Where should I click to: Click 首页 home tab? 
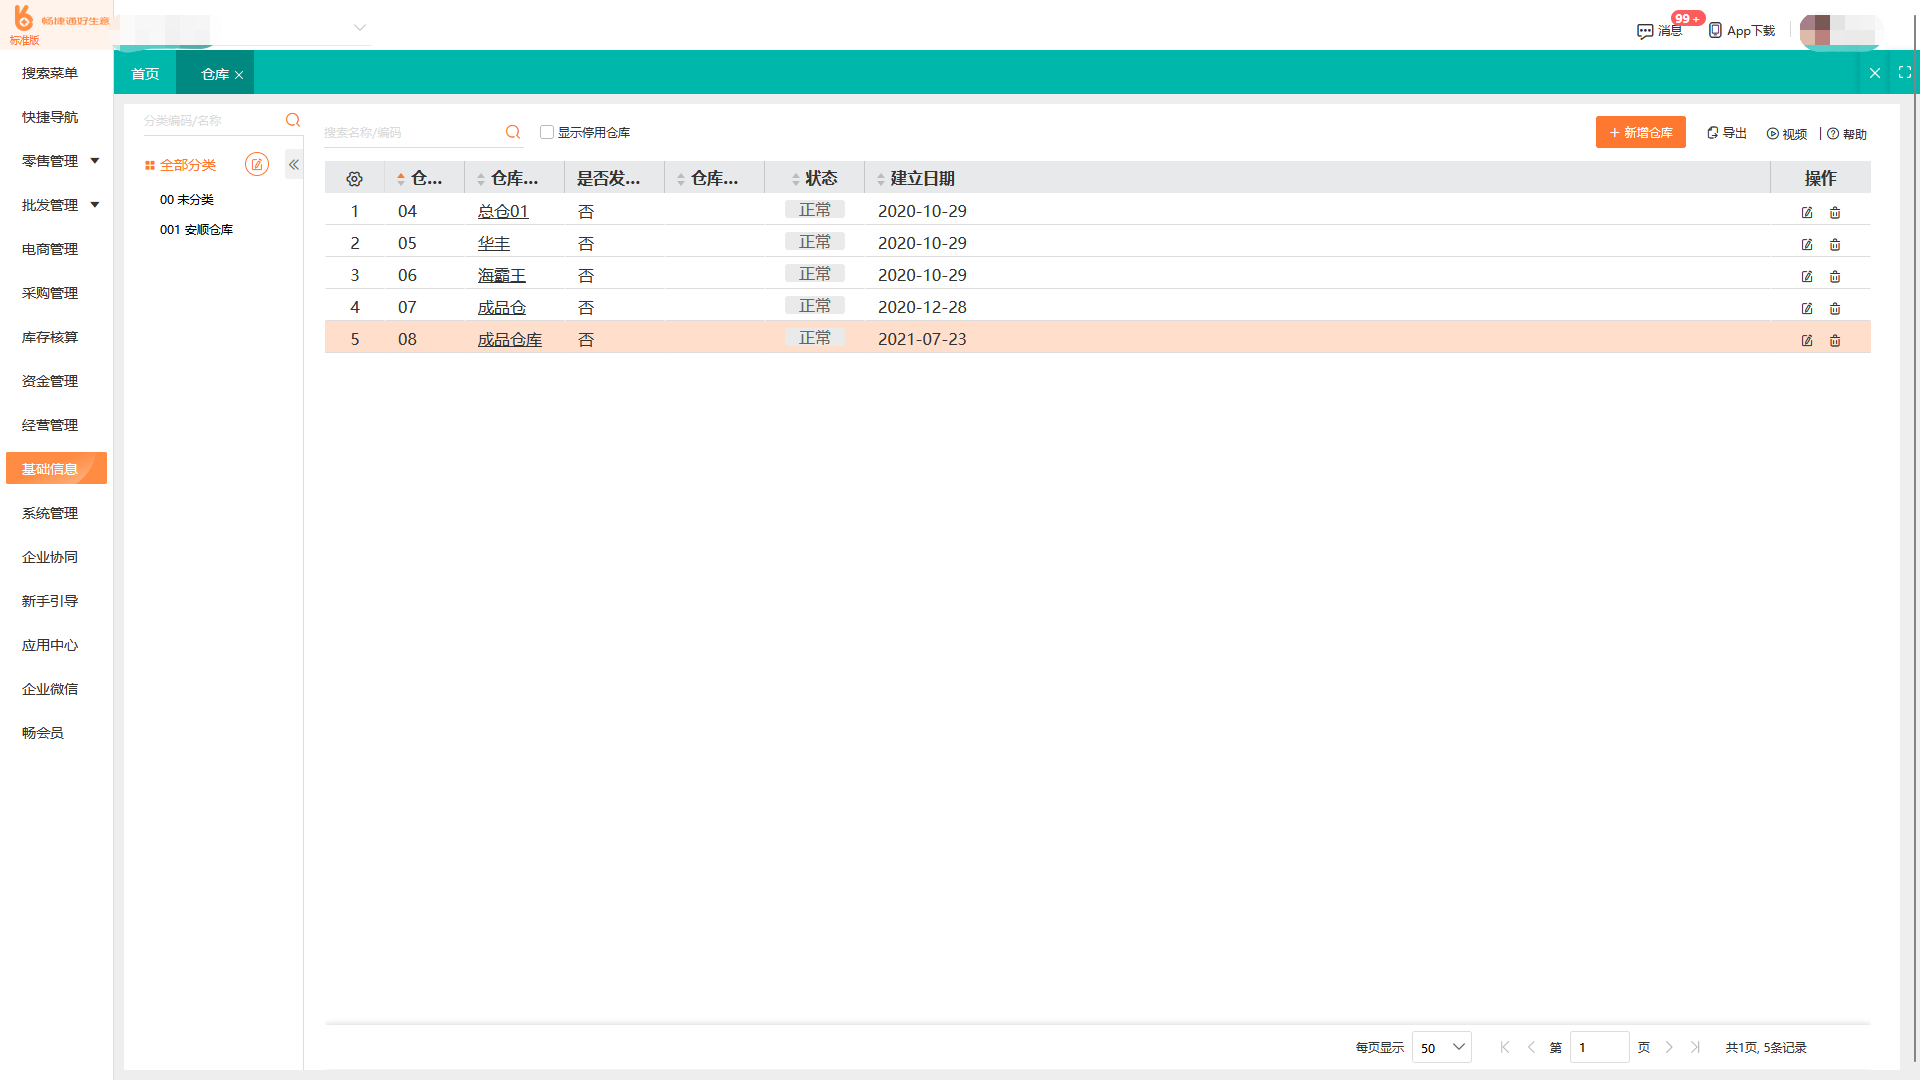(x=145, y=74)
